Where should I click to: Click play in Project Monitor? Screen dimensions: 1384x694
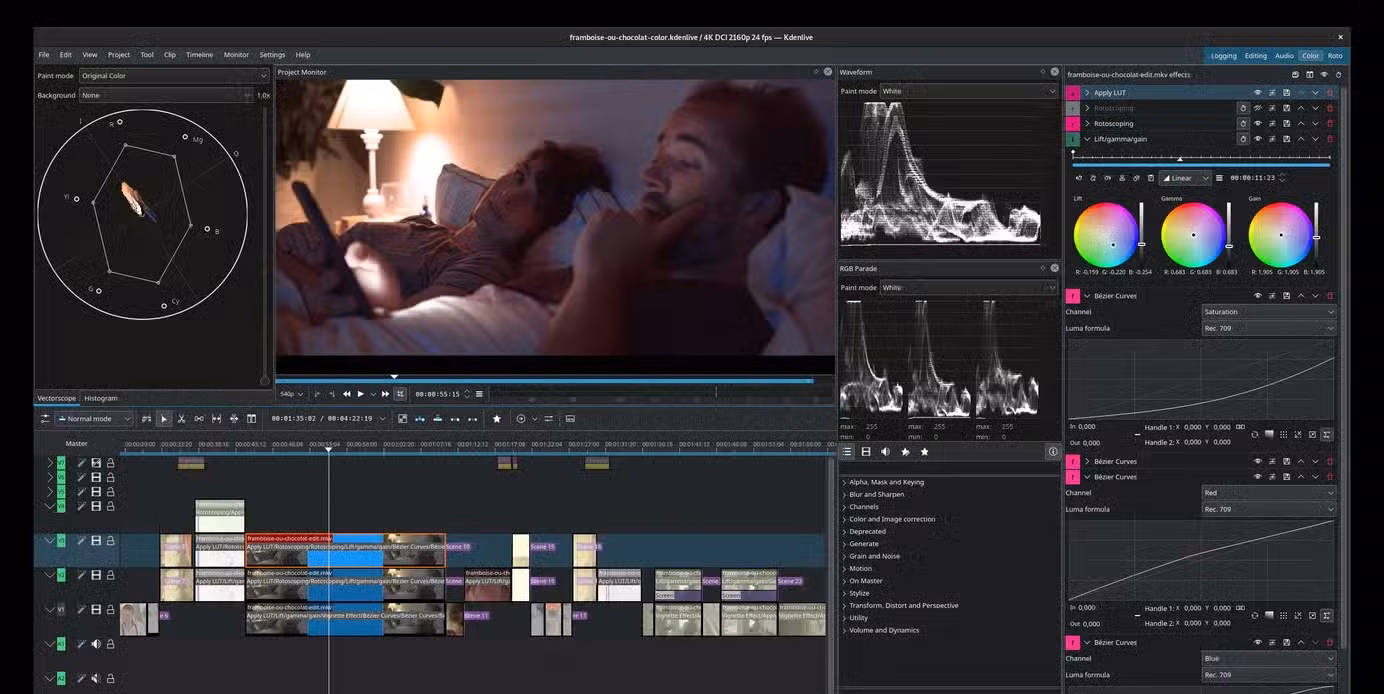point(361,394)
